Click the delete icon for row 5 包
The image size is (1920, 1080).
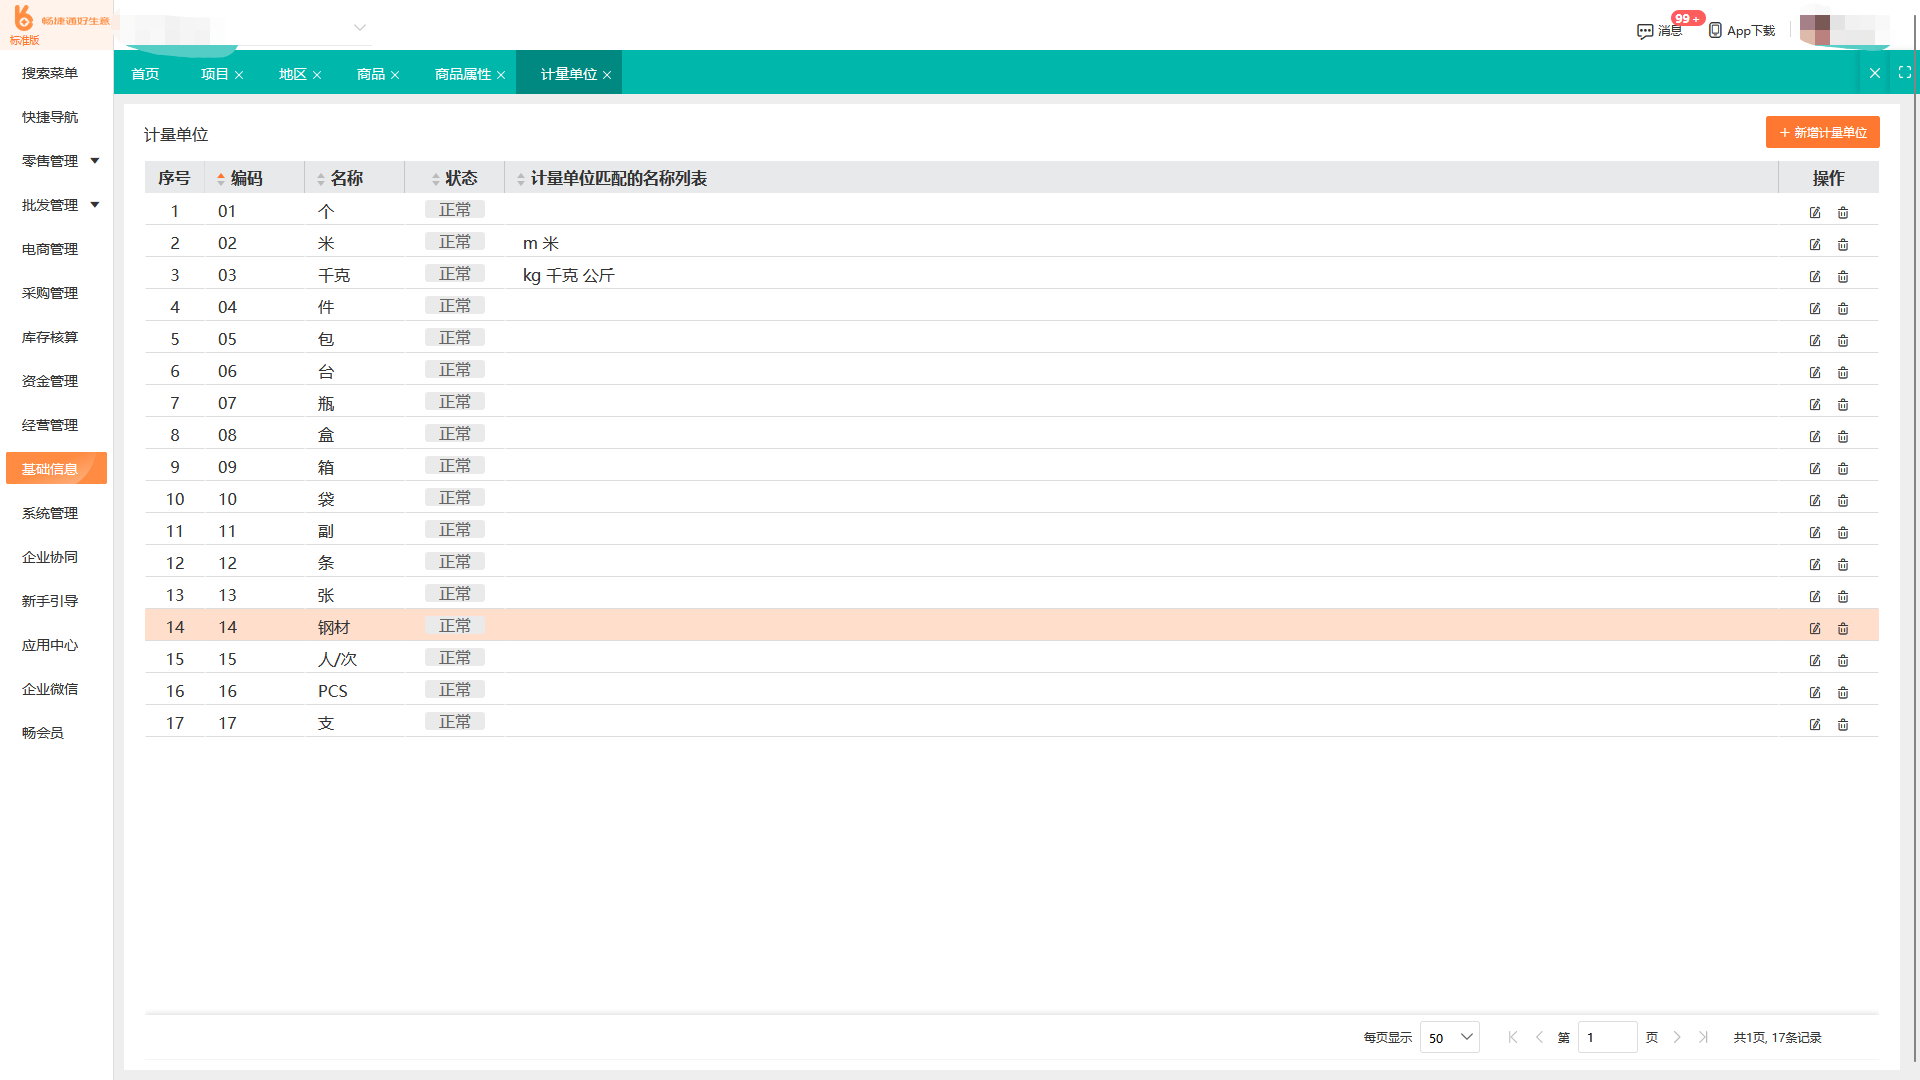[x=1844, y=339]
